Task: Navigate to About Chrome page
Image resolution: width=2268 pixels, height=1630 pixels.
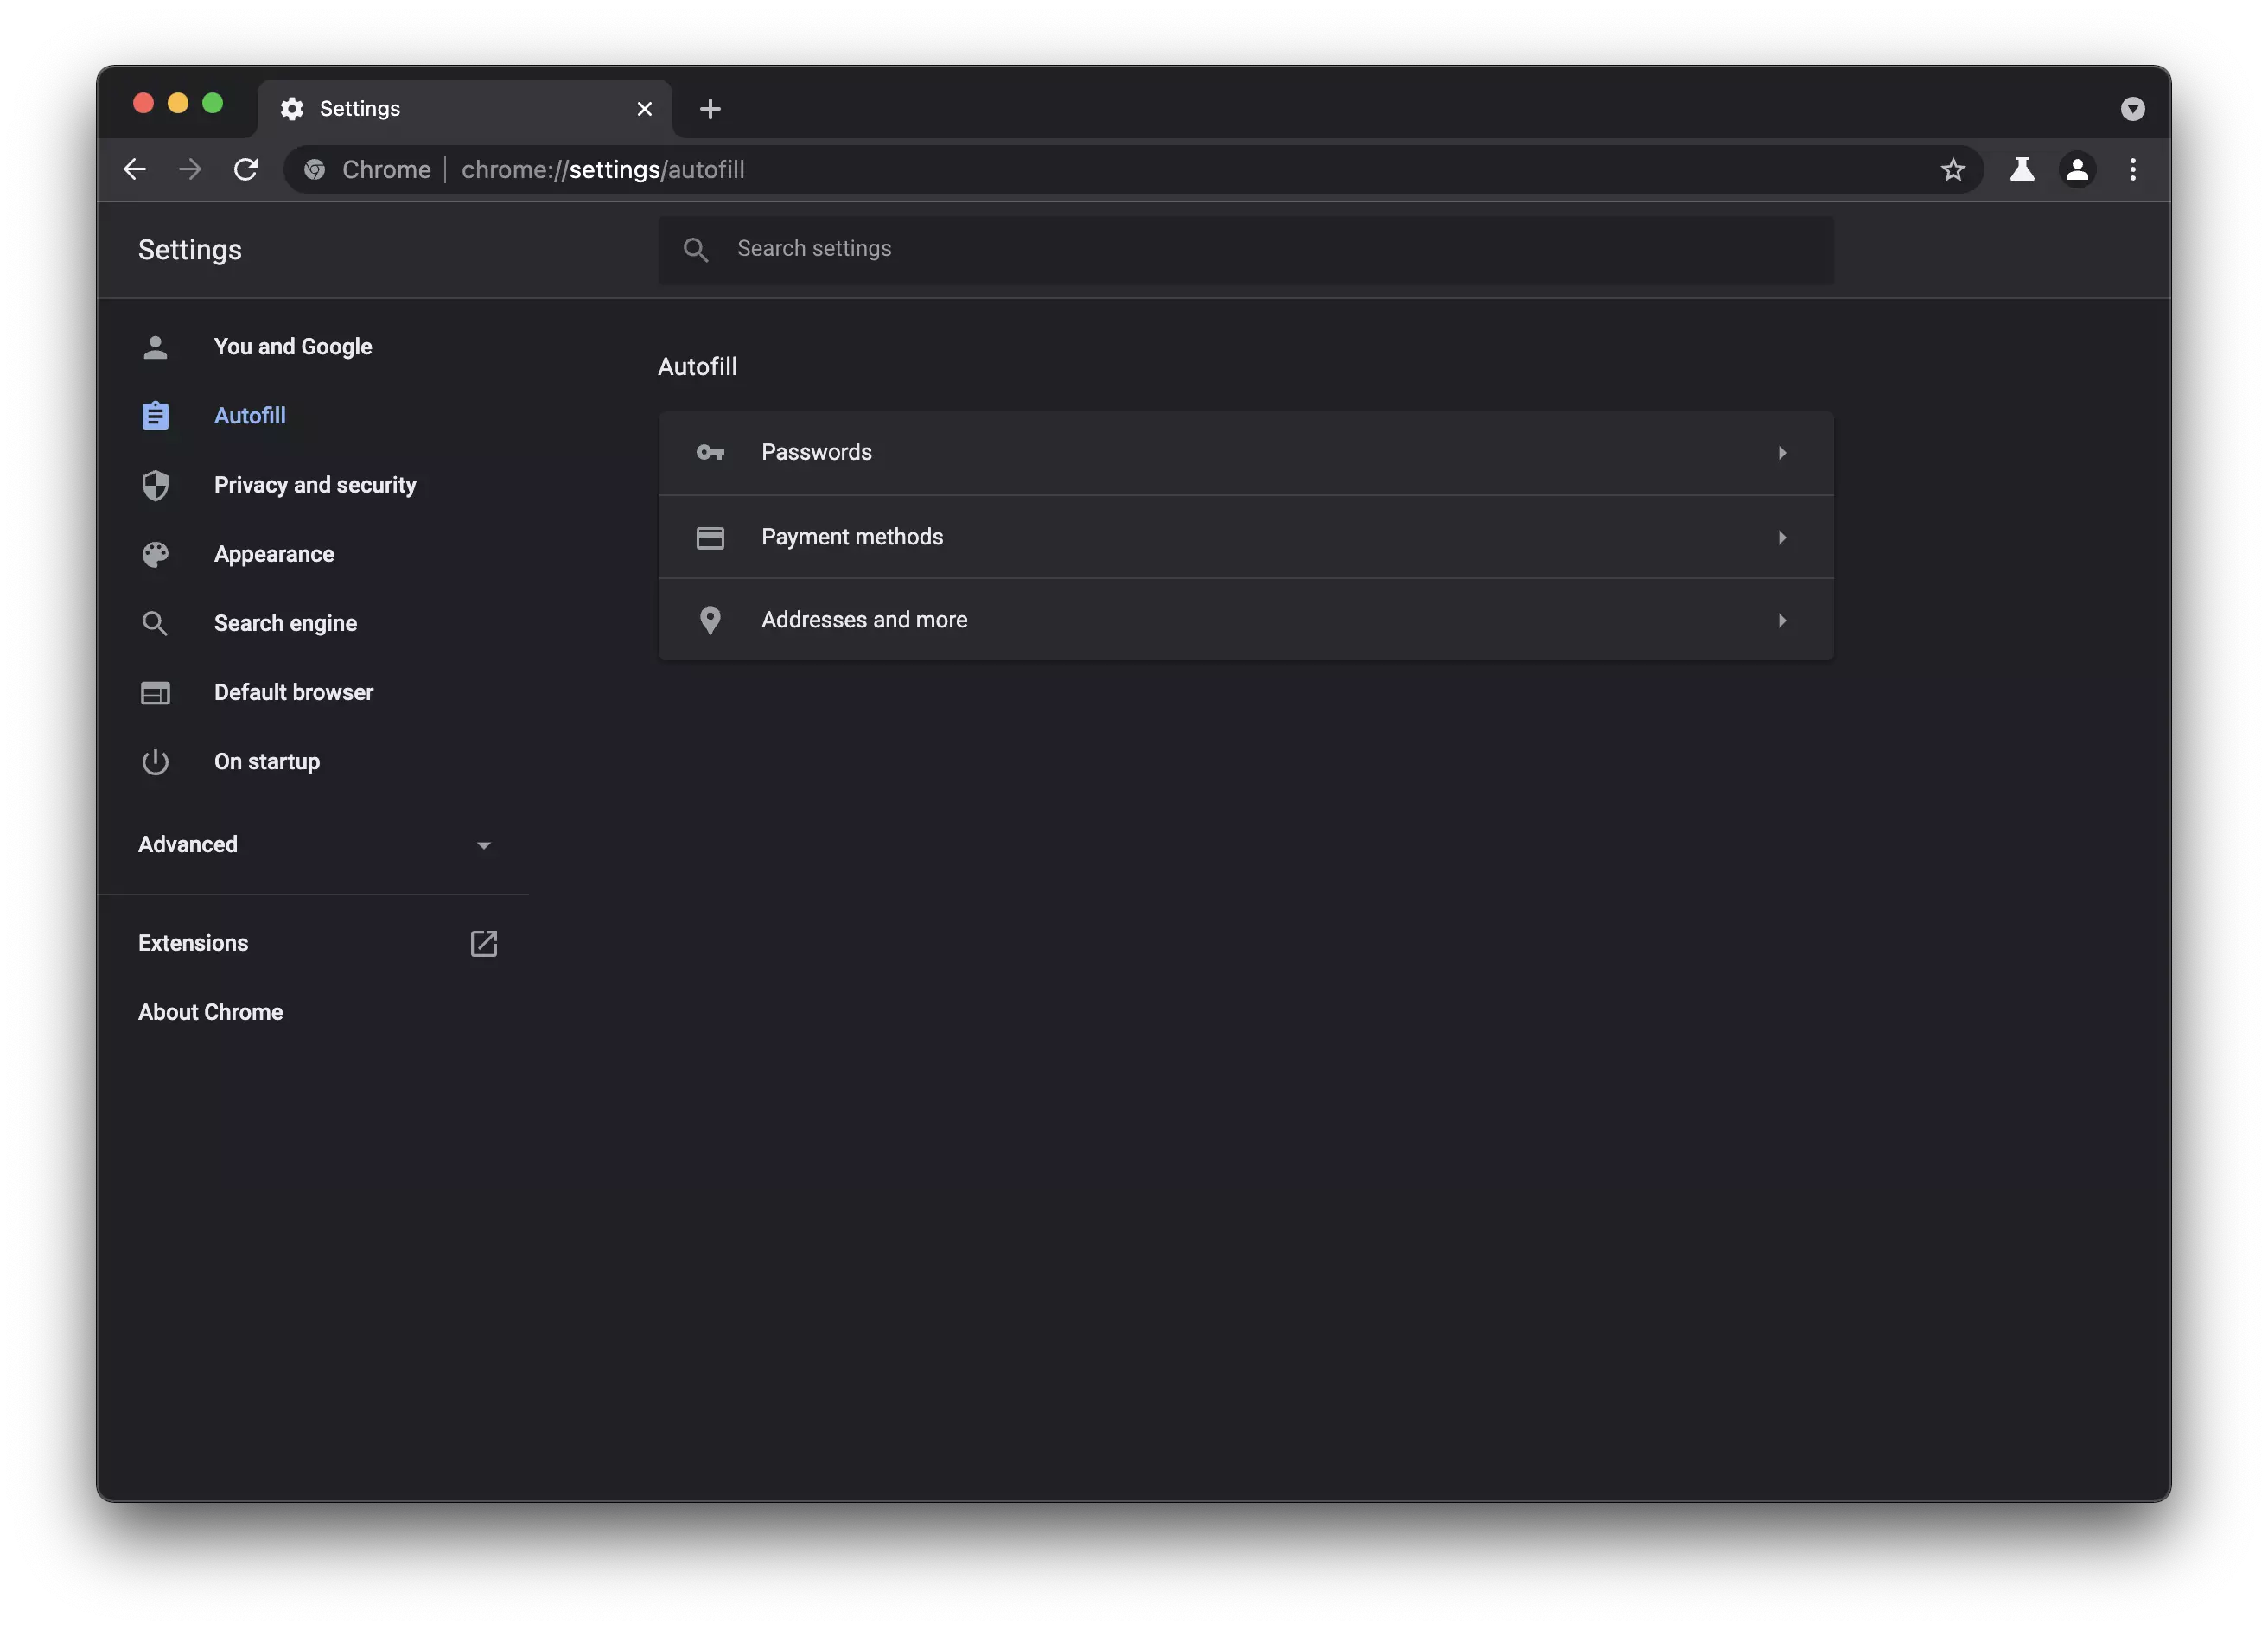Action: (x=209, y=1010)
